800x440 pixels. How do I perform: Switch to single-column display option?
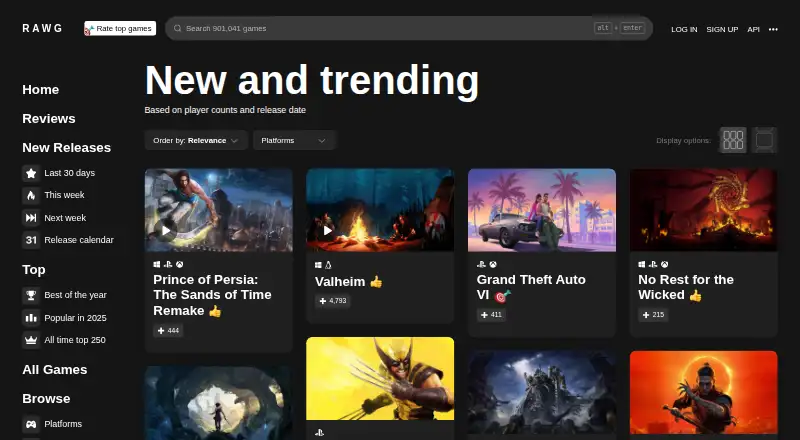coord(764,140)
